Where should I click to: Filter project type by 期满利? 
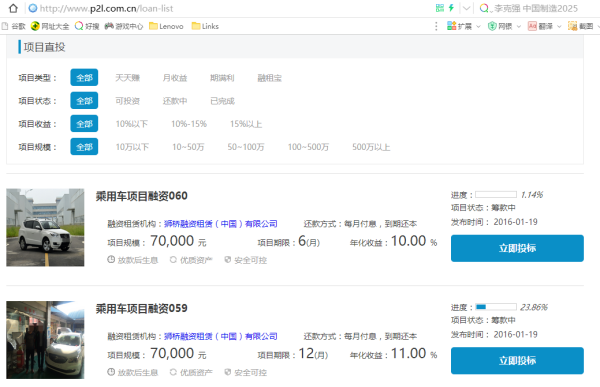222,78
